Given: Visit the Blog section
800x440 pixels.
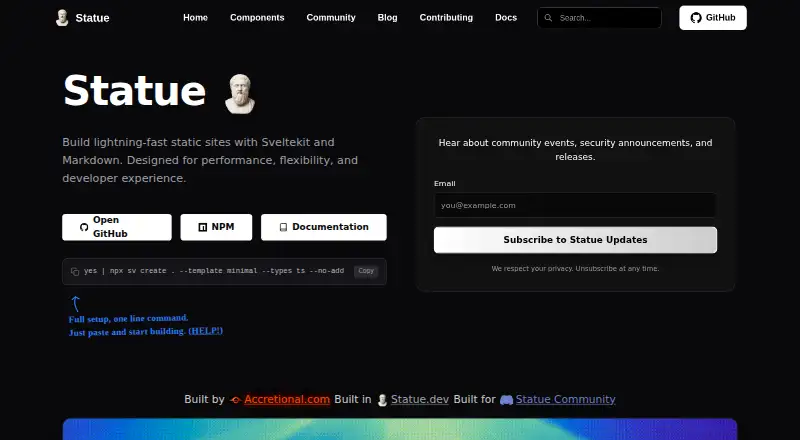Looking at the screenshot, I should (387, 17).
